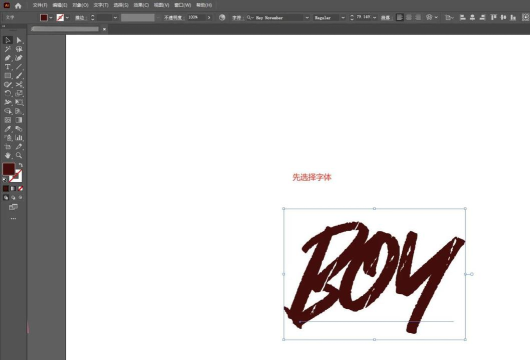Select the Free Transform tool
This screenshot has width=530, height=360.
(x=19, y=102)
